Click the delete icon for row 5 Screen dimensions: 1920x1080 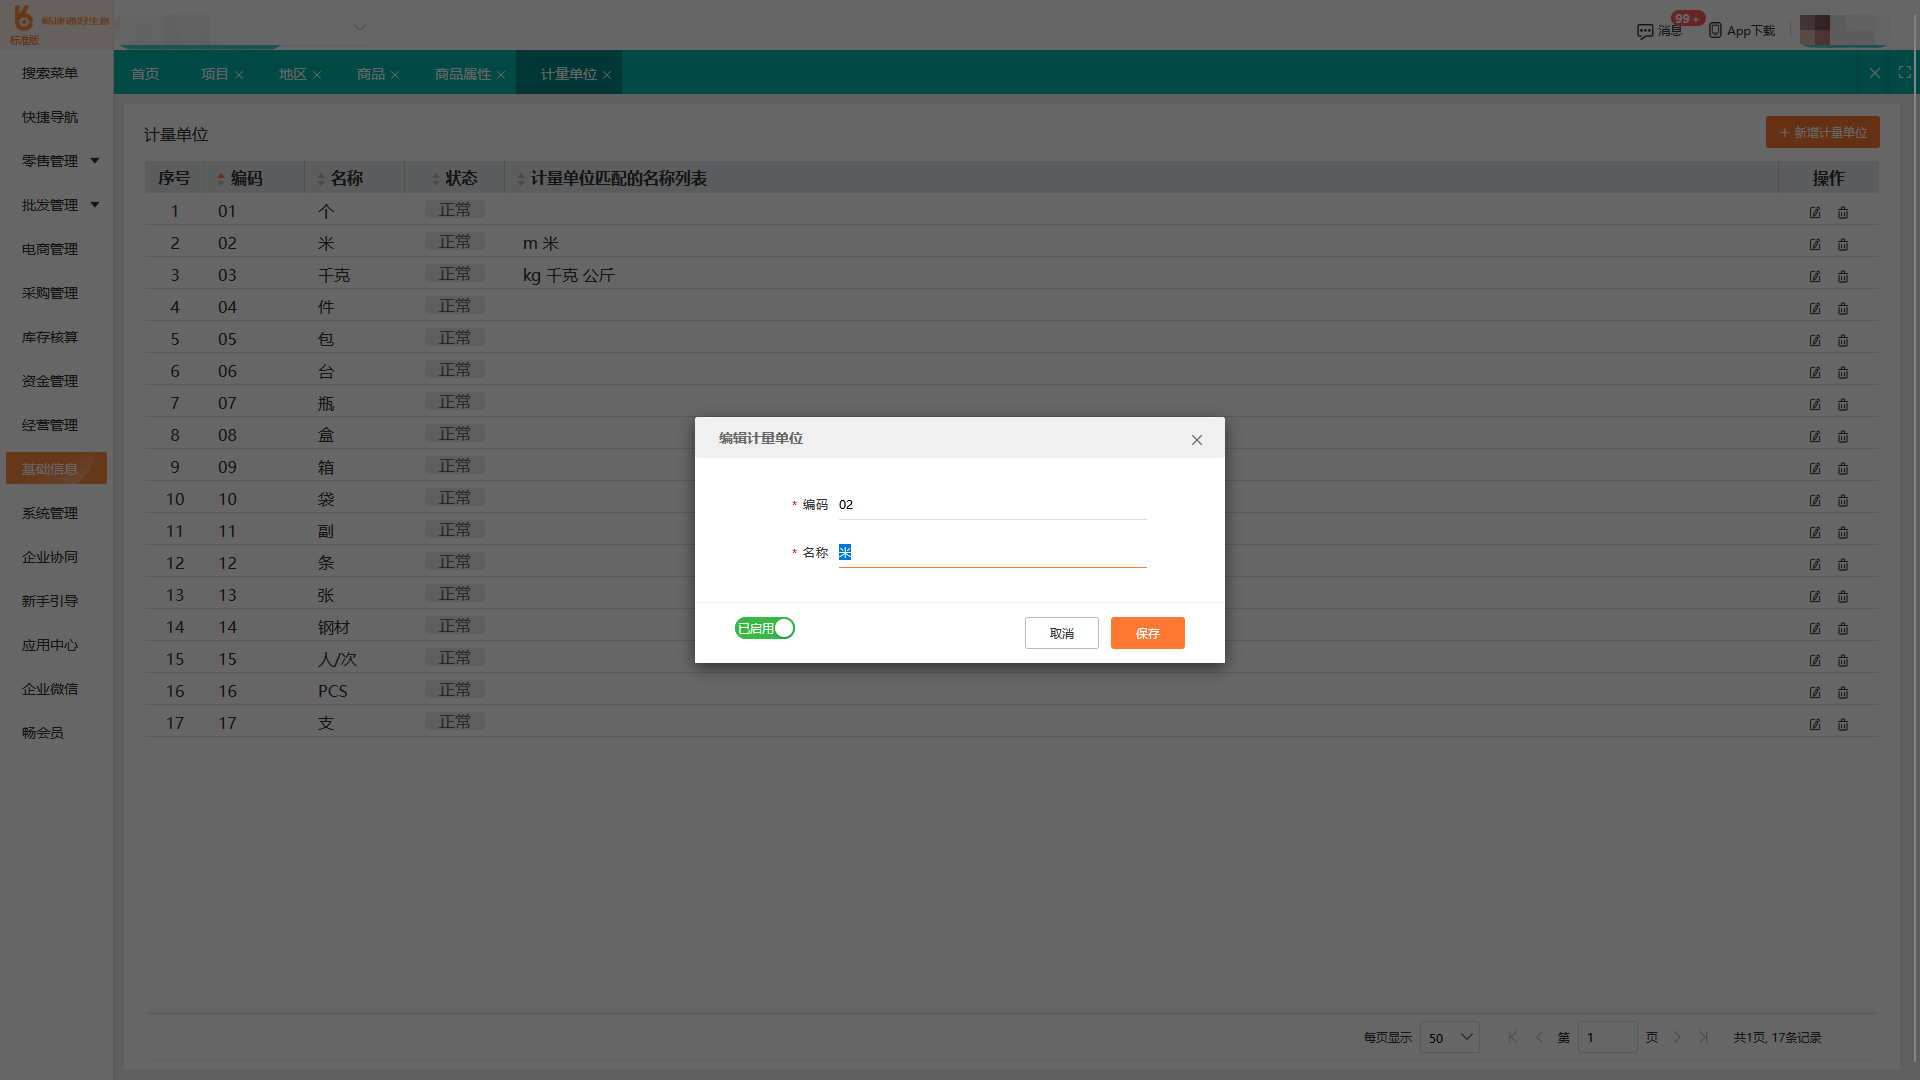point(1842,340)
